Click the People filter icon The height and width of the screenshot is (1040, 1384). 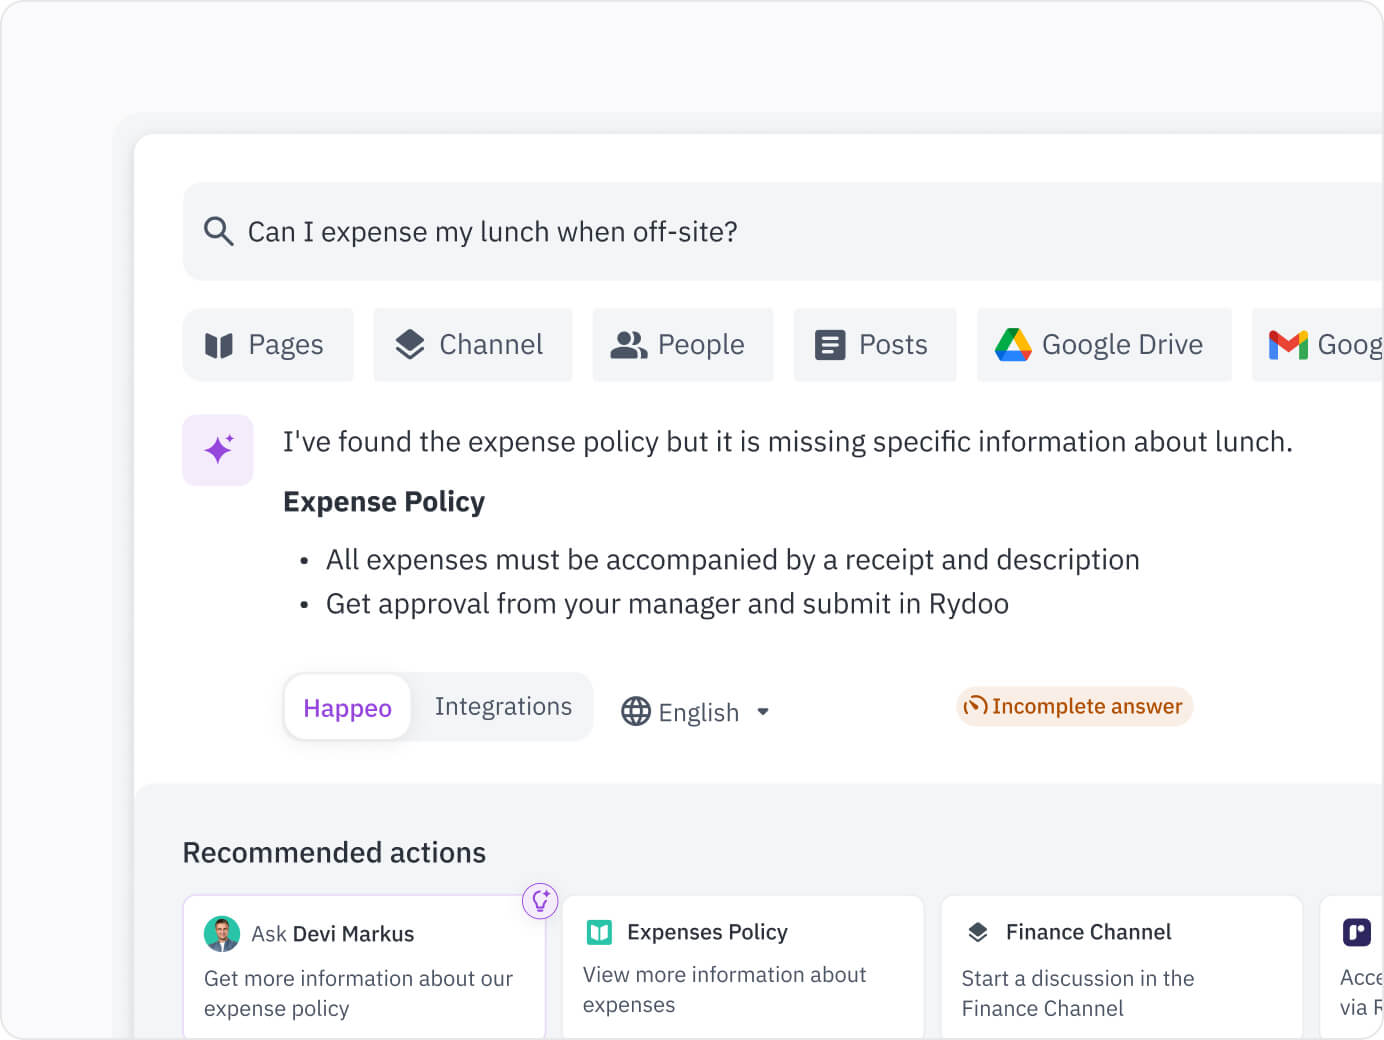coord(626,344)
